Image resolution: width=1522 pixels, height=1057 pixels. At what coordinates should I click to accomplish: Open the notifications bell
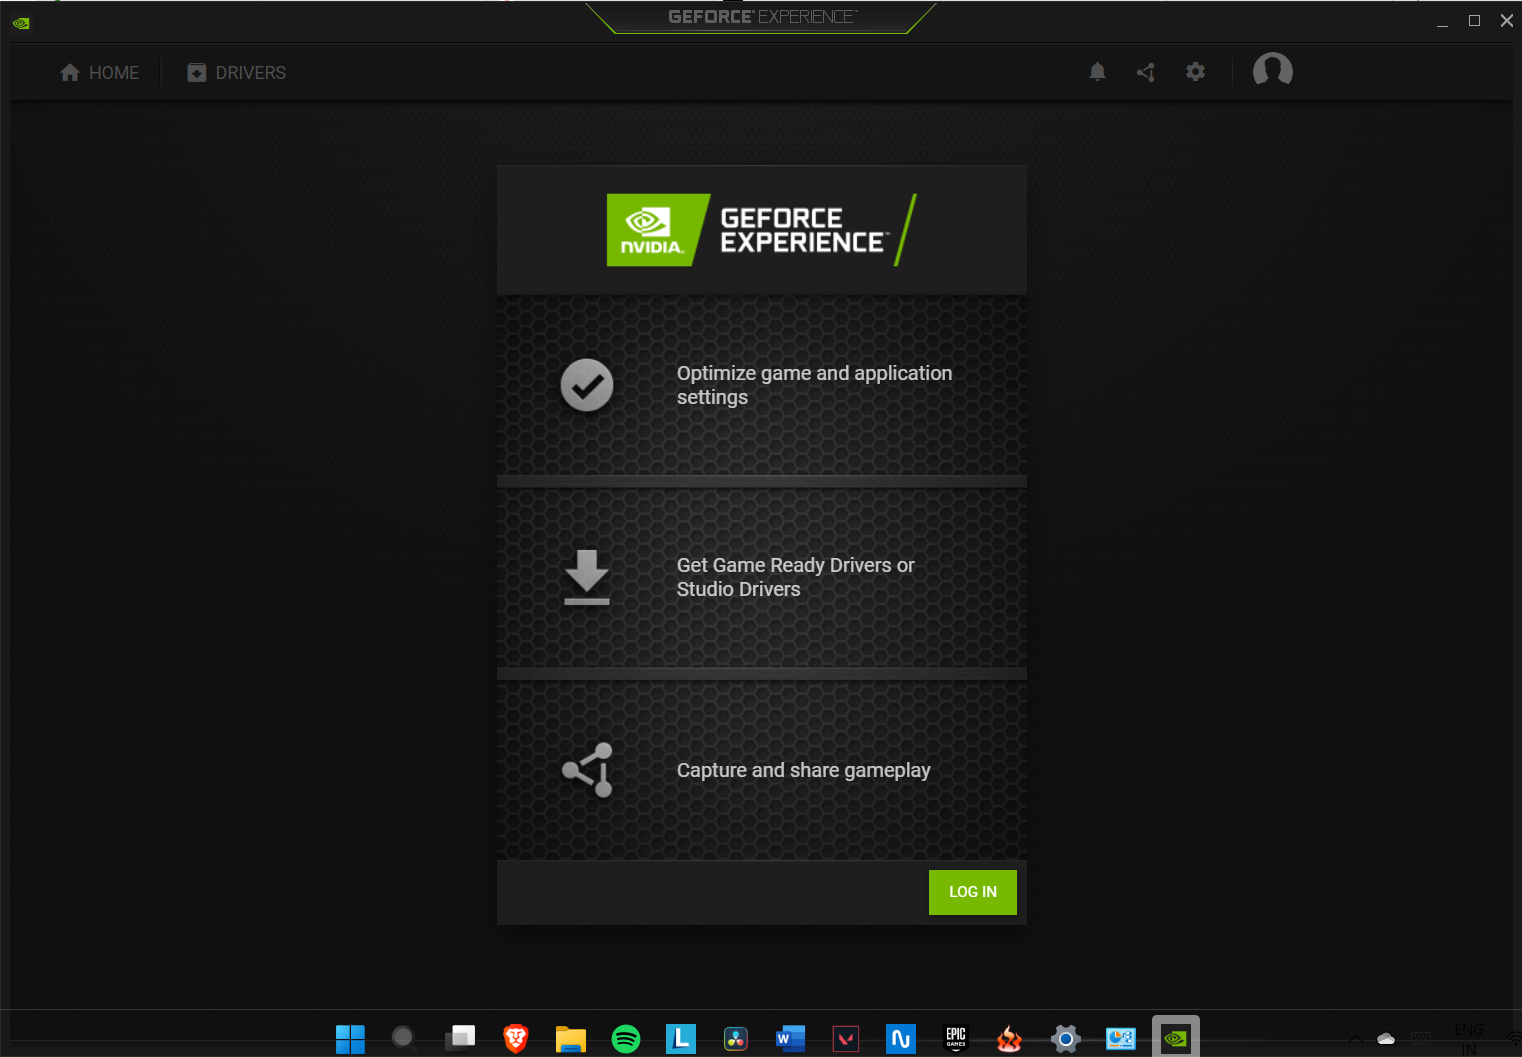click(x=1097, y=72)
